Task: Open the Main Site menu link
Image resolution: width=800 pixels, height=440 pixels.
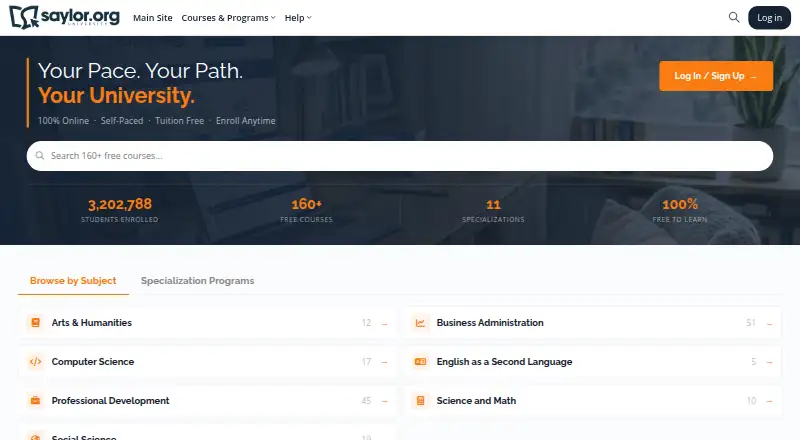Action: pyautogui.click(x=153, y=18)
